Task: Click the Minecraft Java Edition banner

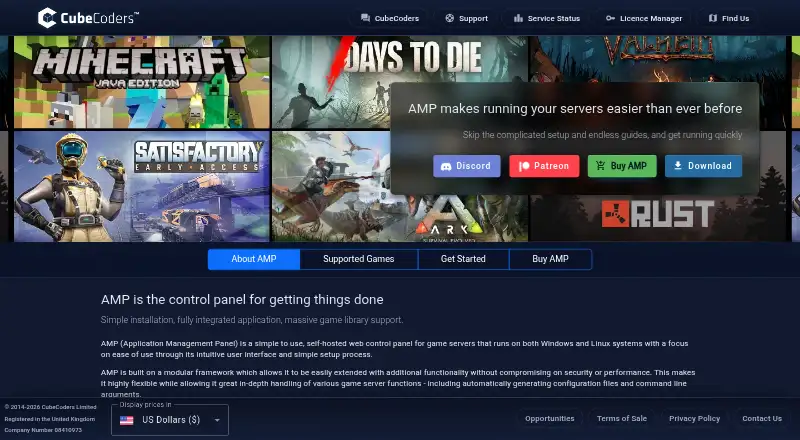Action: pyautogui.click(x=141, y=82)
